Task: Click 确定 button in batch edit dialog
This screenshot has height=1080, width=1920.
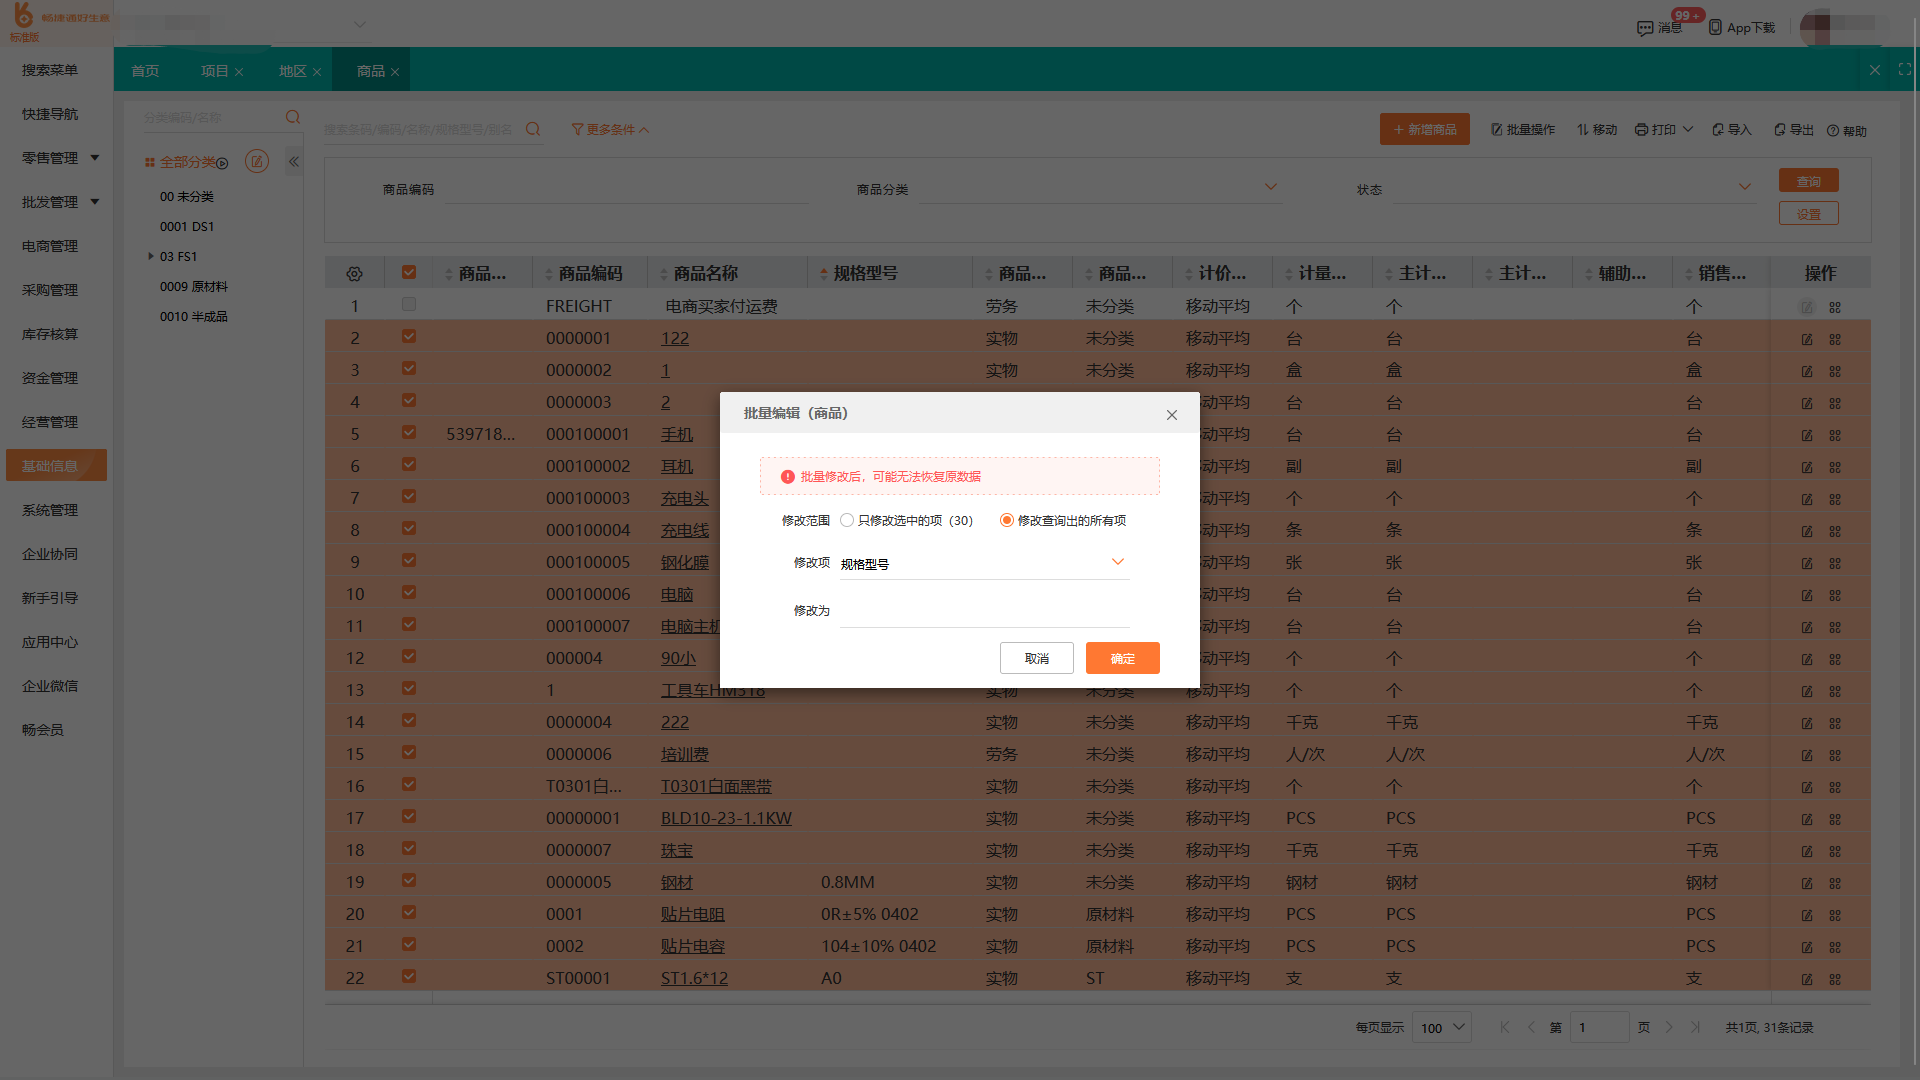Action: tap(1122, 658)
